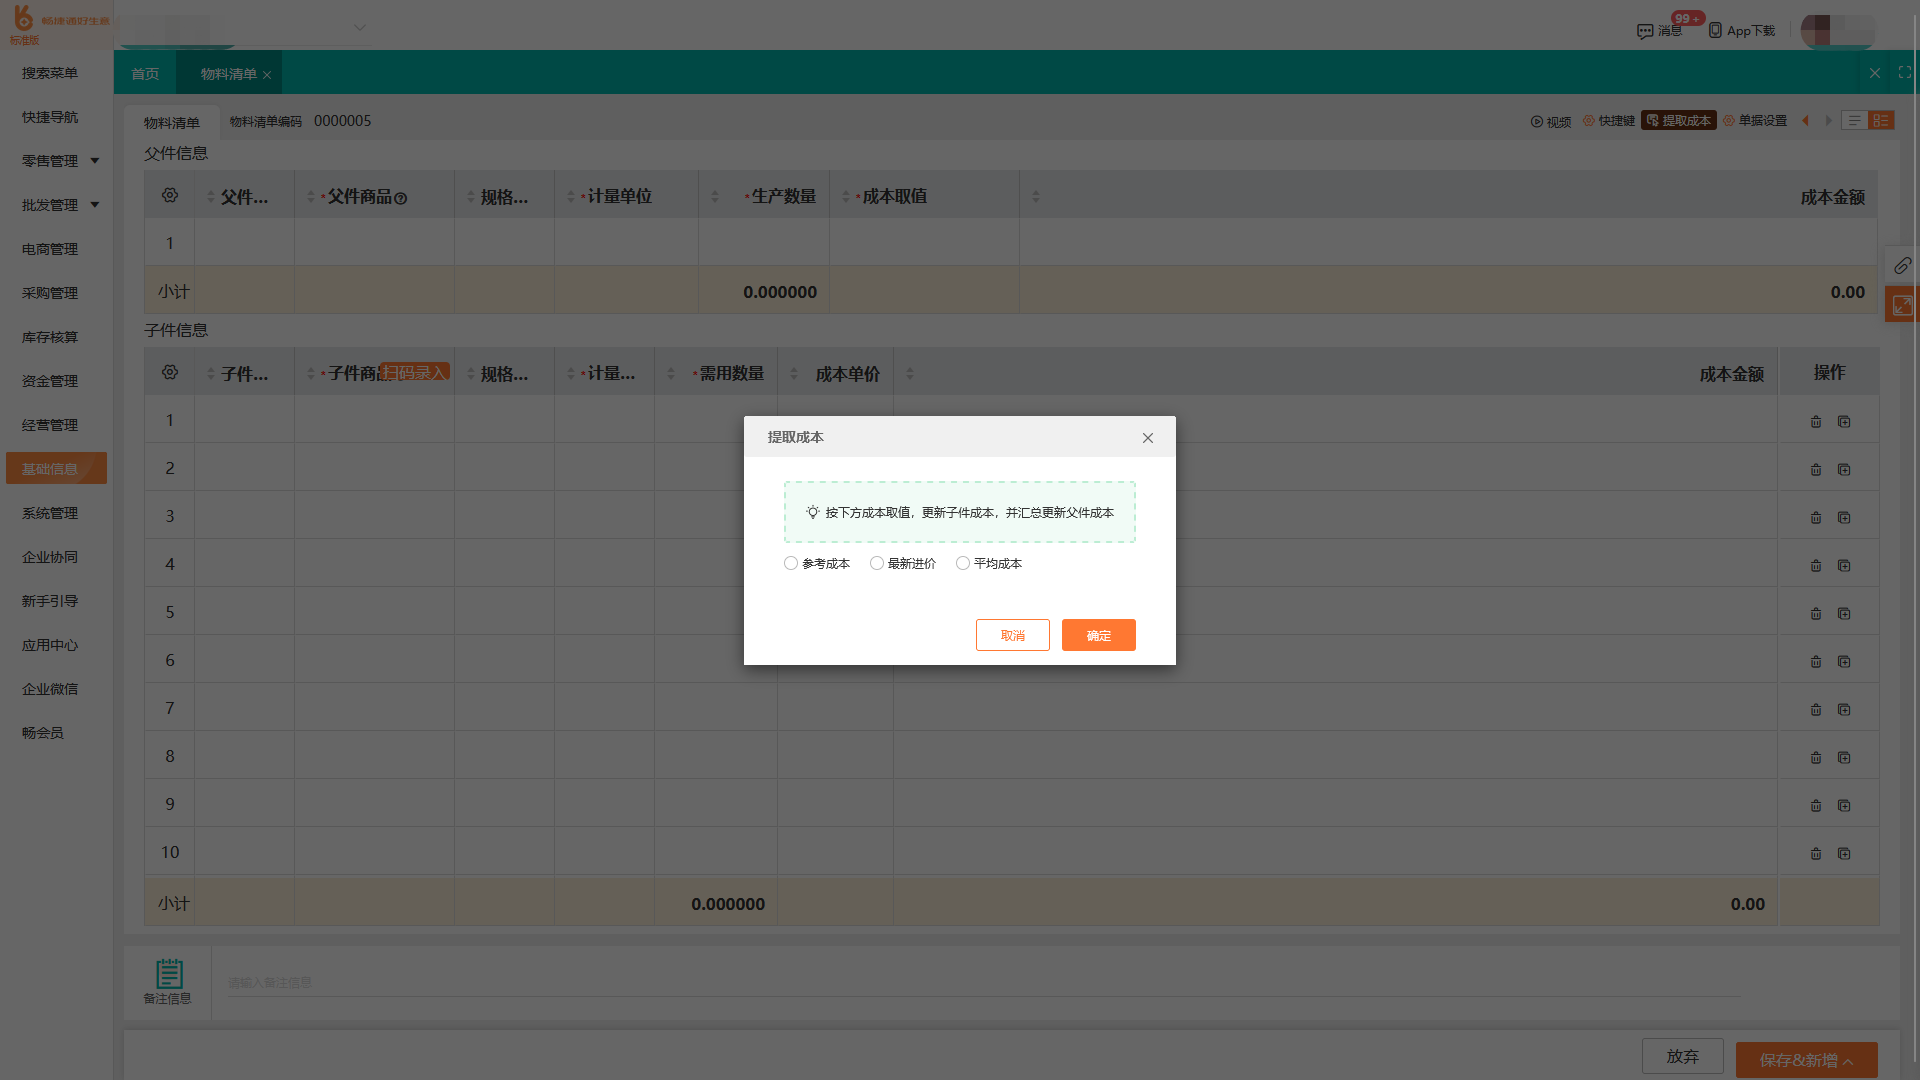Click the list view icon on toolbar
This screenshot has height=1080, width=1920.
(x=1855, y=120)
